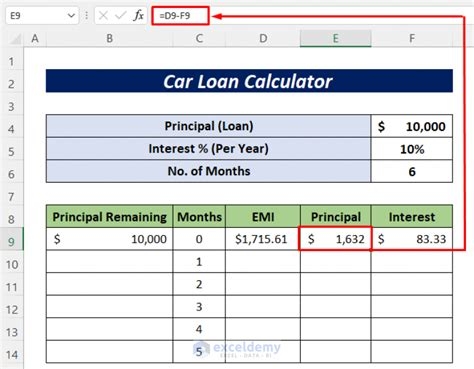Select the EMI cell showing $1,715.61
The height and width of the screenshot is (369, 474).
(x=263, y=239)
